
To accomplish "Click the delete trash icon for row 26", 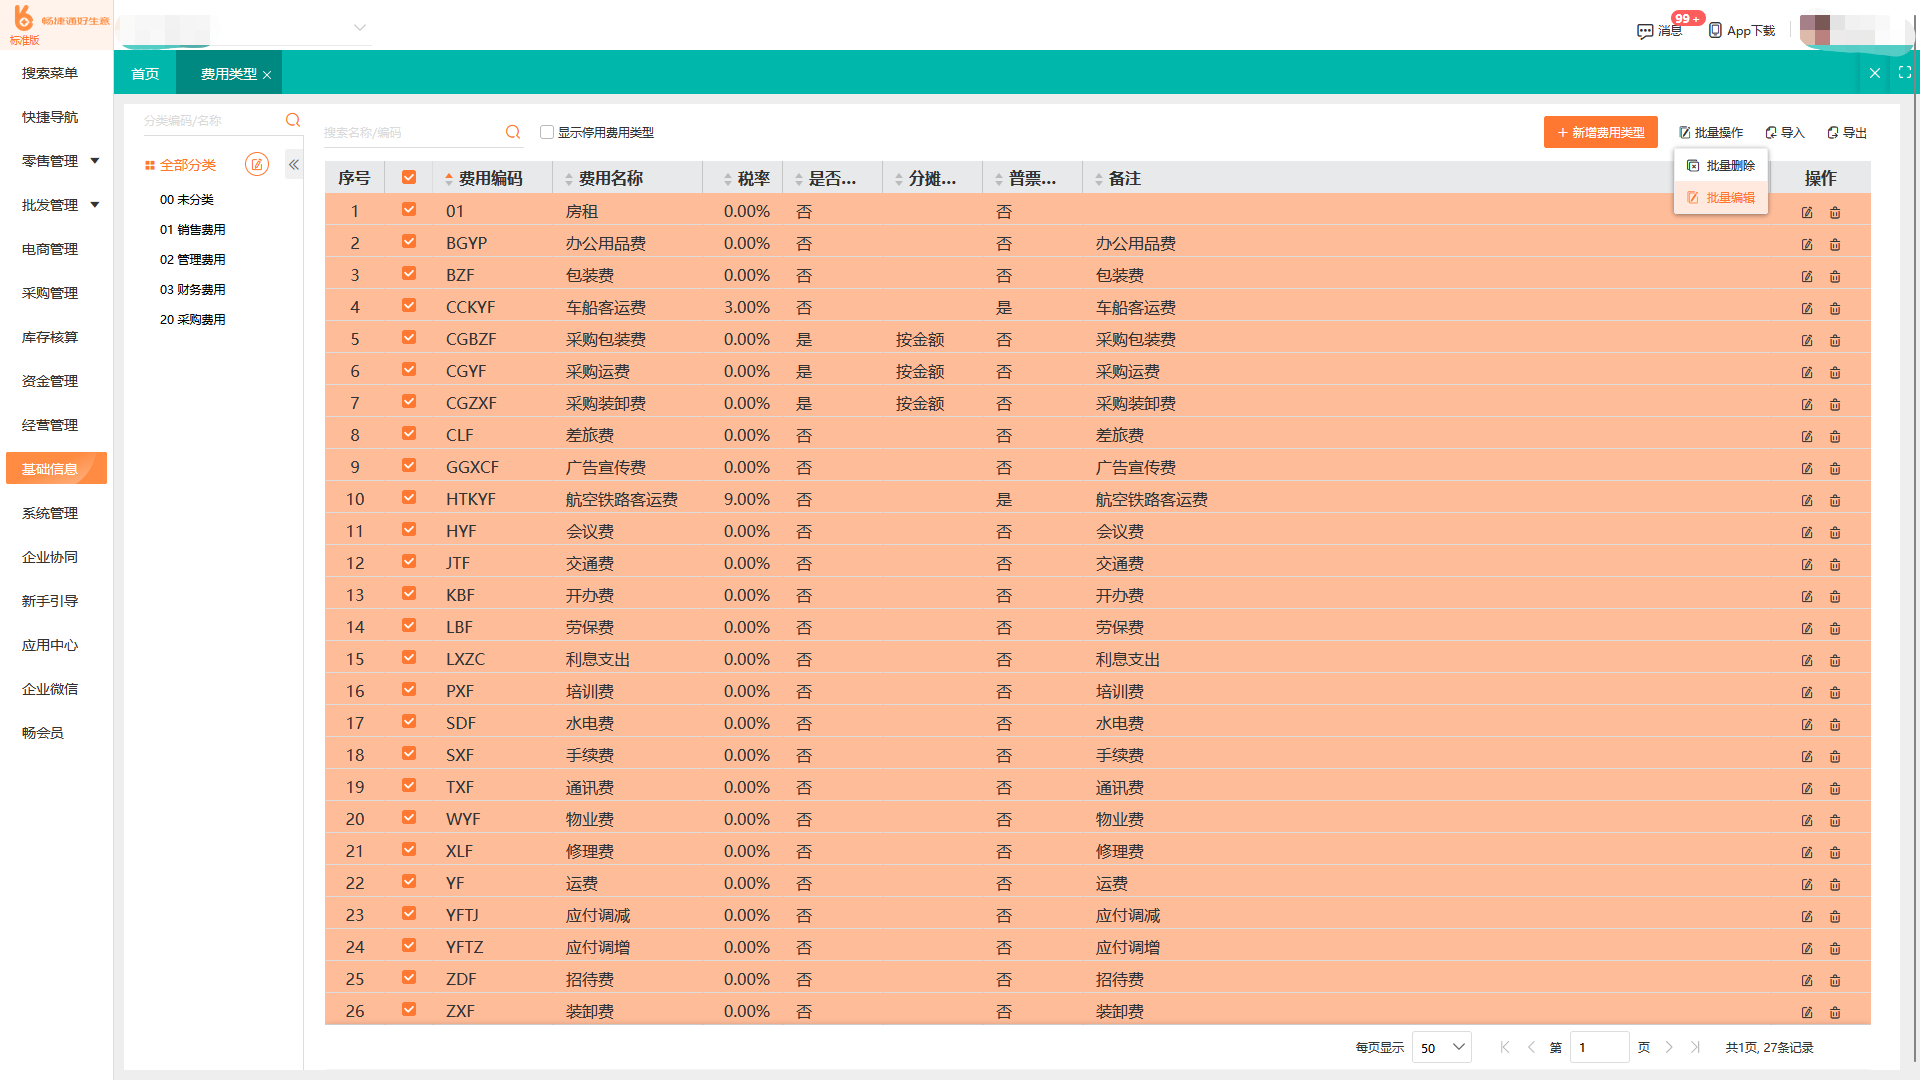I will pyautogui.click(x=1834, y=1010).
